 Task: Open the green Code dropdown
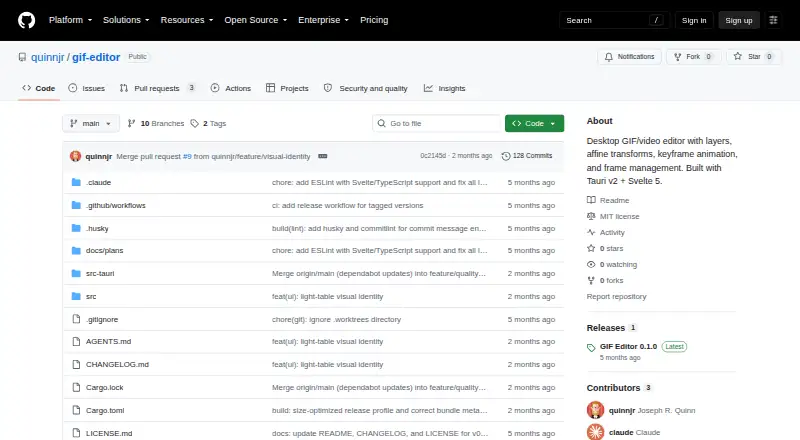pyautogui.click(x=534, y=124)
